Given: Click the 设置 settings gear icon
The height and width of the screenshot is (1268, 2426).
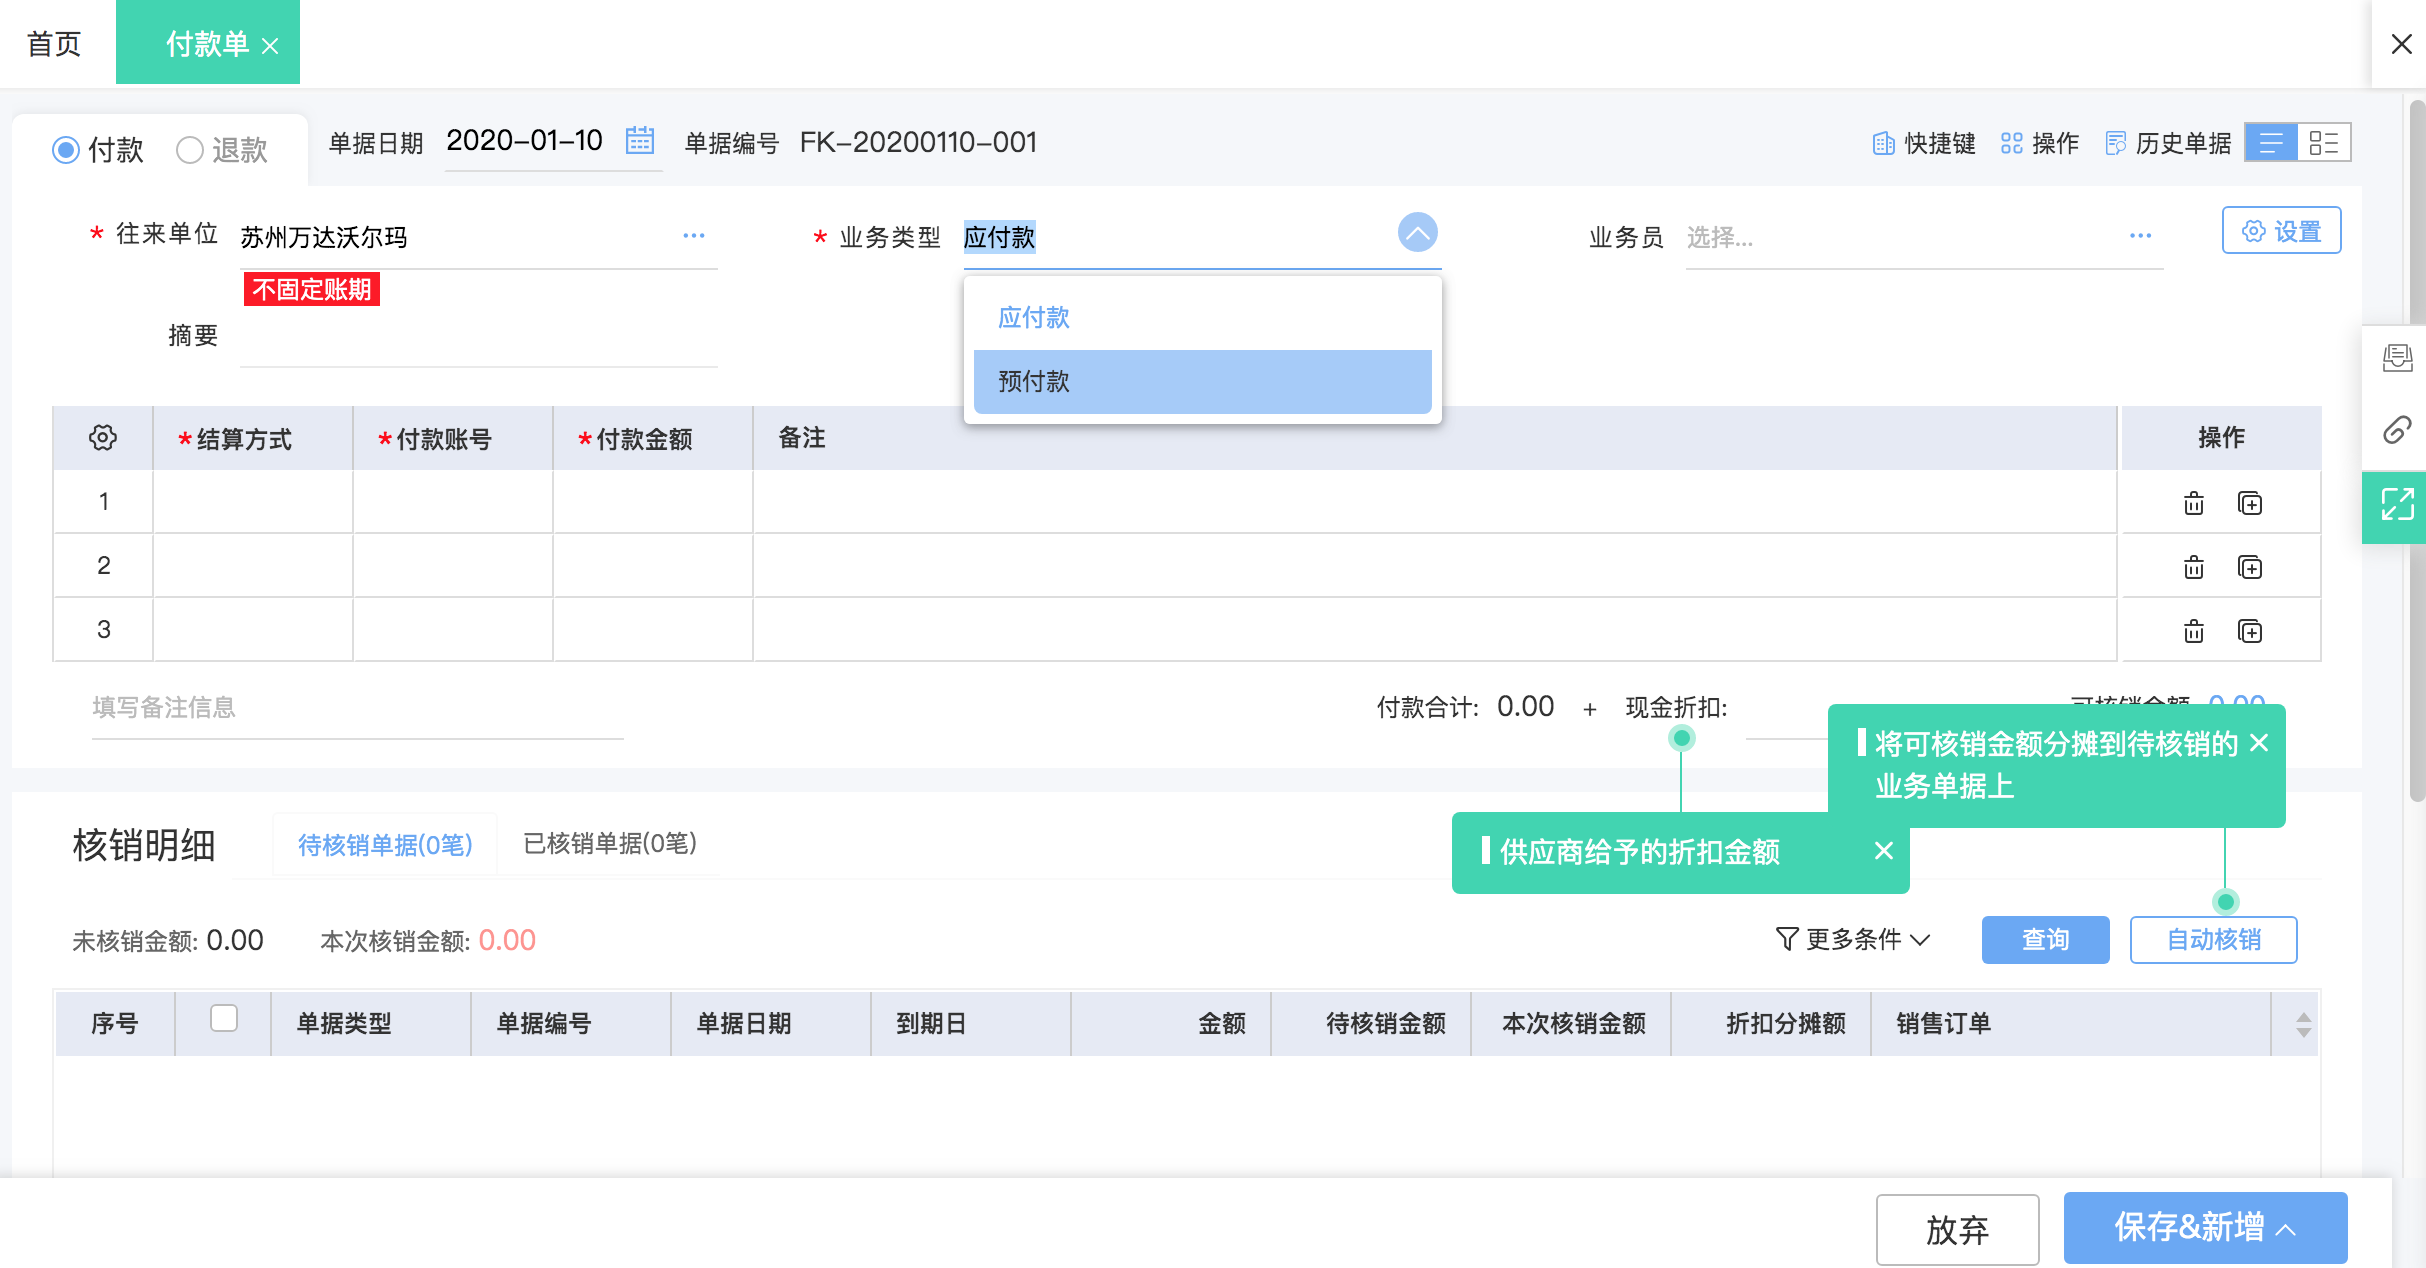Looking at the screenshot, I should (2278, 236).
